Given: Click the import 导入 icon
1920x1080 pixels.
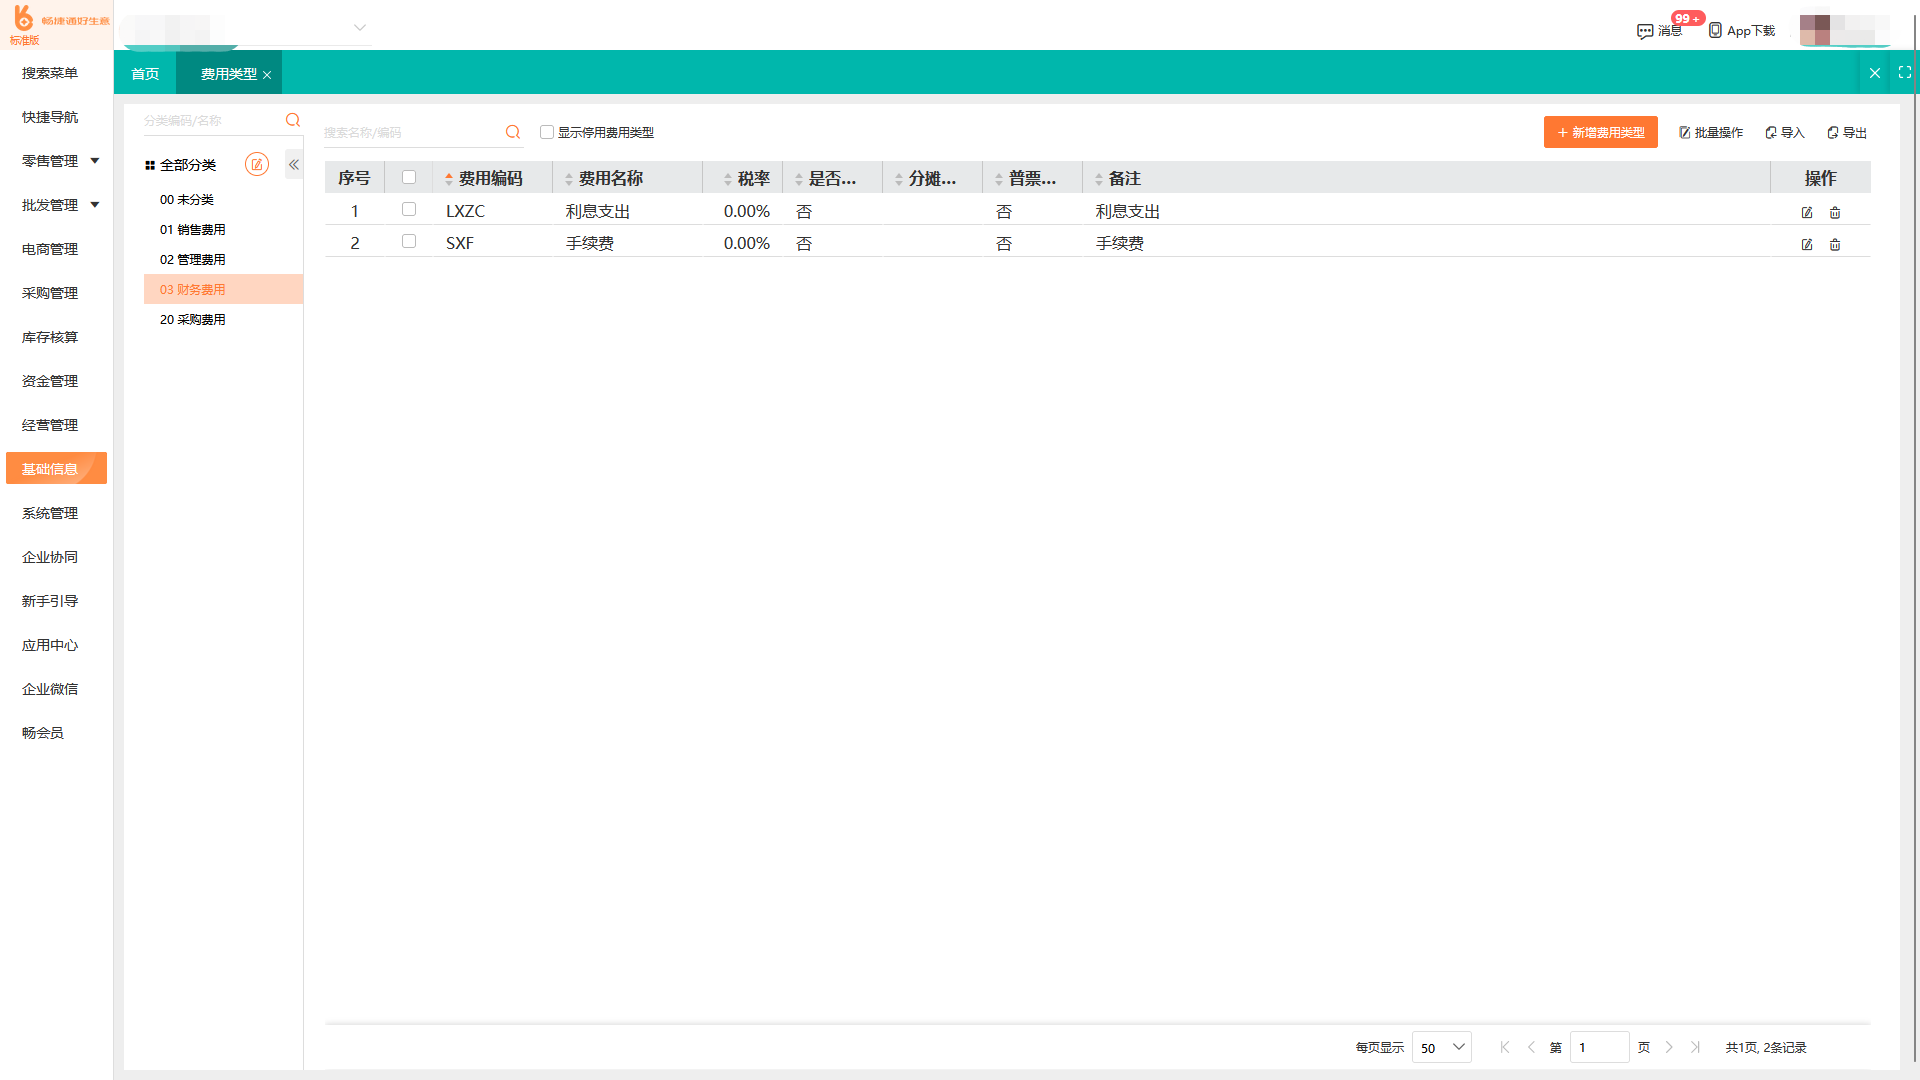Looking at the screenshot, I should [1787, 131].
